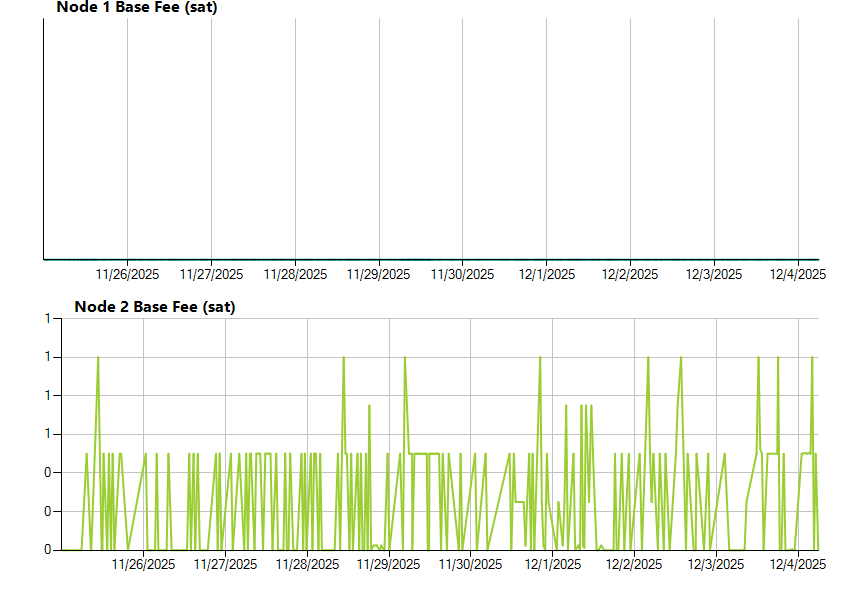Click the Node 2 Base Fee chart title
This screenshot has height=600, width=860.
tap(155, 307)
